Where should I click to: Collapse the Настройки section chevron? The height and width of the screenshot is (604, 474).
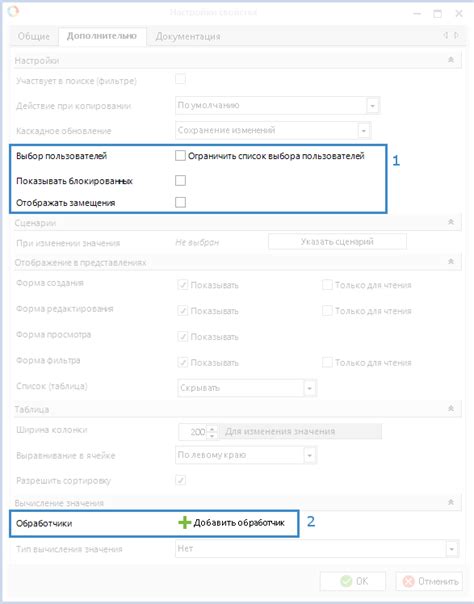(451, 60)
